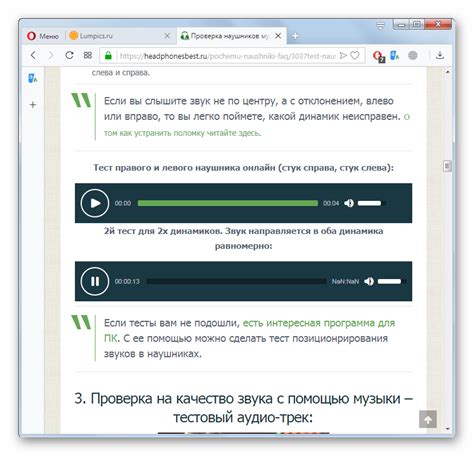Image resolution: width=474 pixels, height=456 pixels.
Task: Open translator extension in toolbar
Action: tap(395, 55)
